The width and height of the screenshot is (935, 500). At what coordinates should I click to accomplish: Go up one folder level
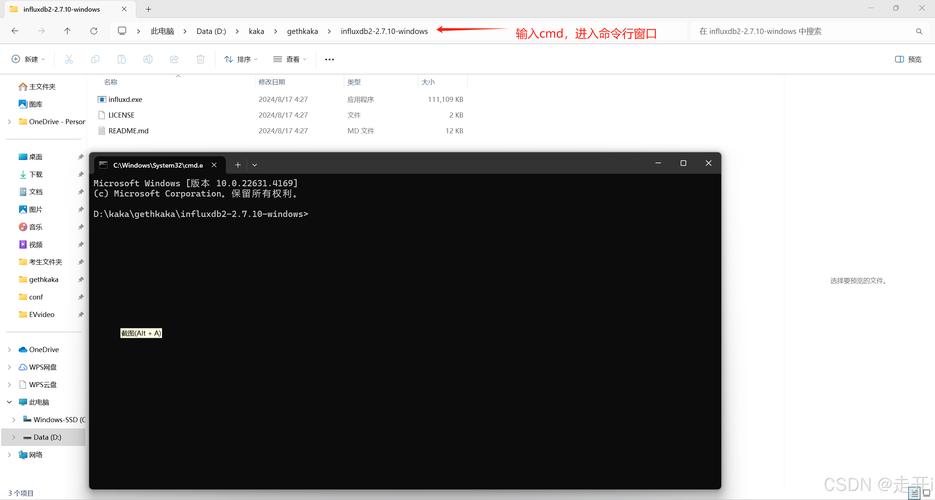pyautogui.click(x=67, y=31)
